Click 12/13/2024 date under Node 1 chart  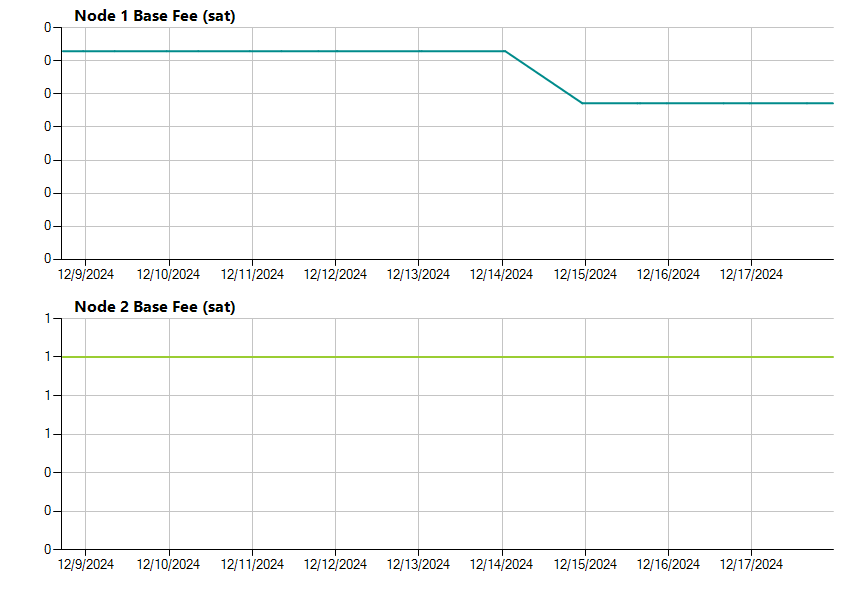tap(419, 274)
